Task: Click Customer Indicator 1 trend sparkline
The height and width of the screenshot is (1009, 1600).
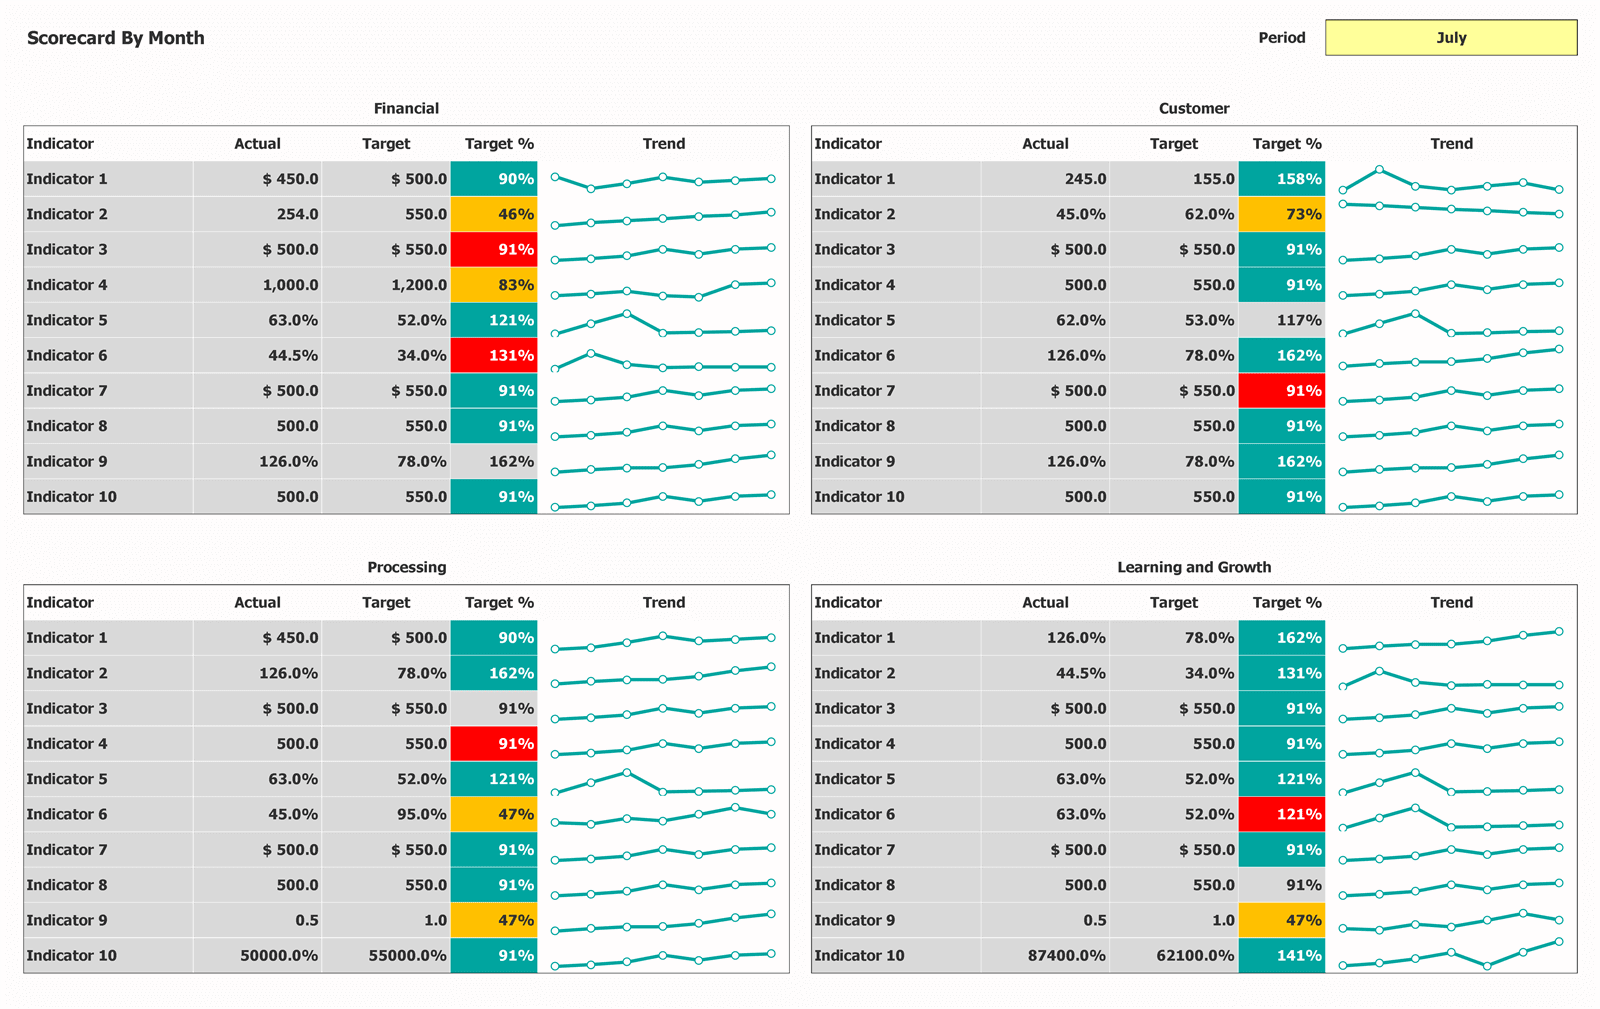Action: click(x=1451, y=181)
